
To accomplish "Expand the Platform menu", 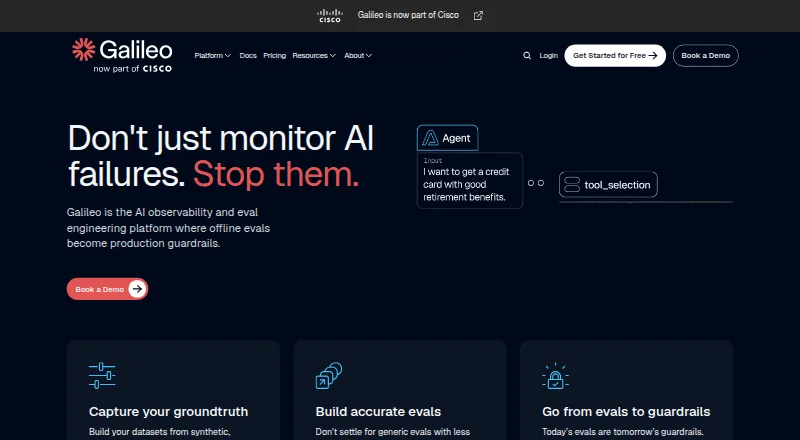I will 213,56.
